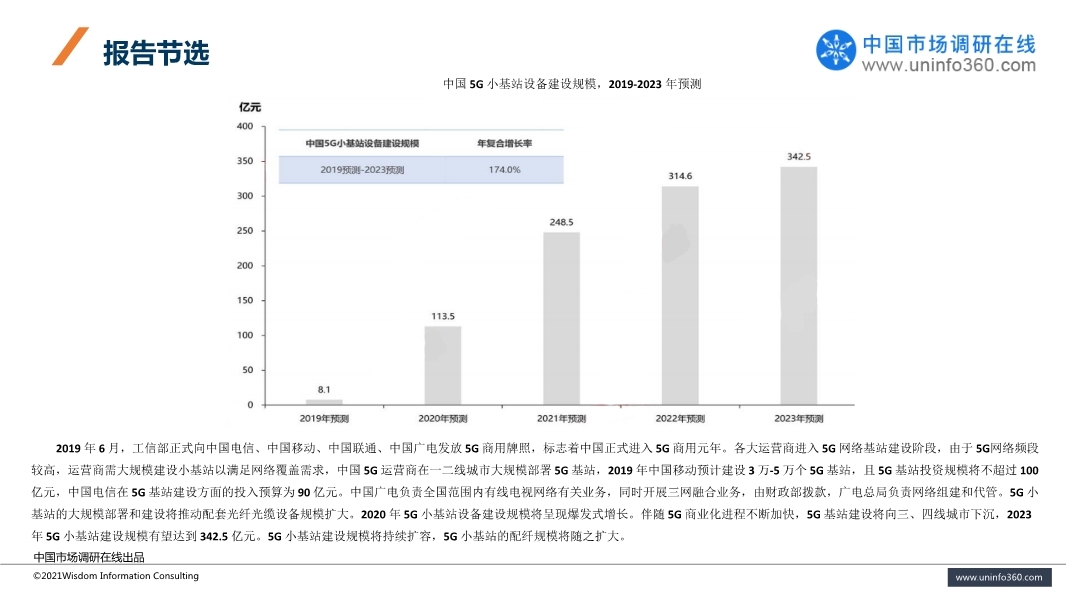Click the 2020年预测 bar

coord(443,365)
